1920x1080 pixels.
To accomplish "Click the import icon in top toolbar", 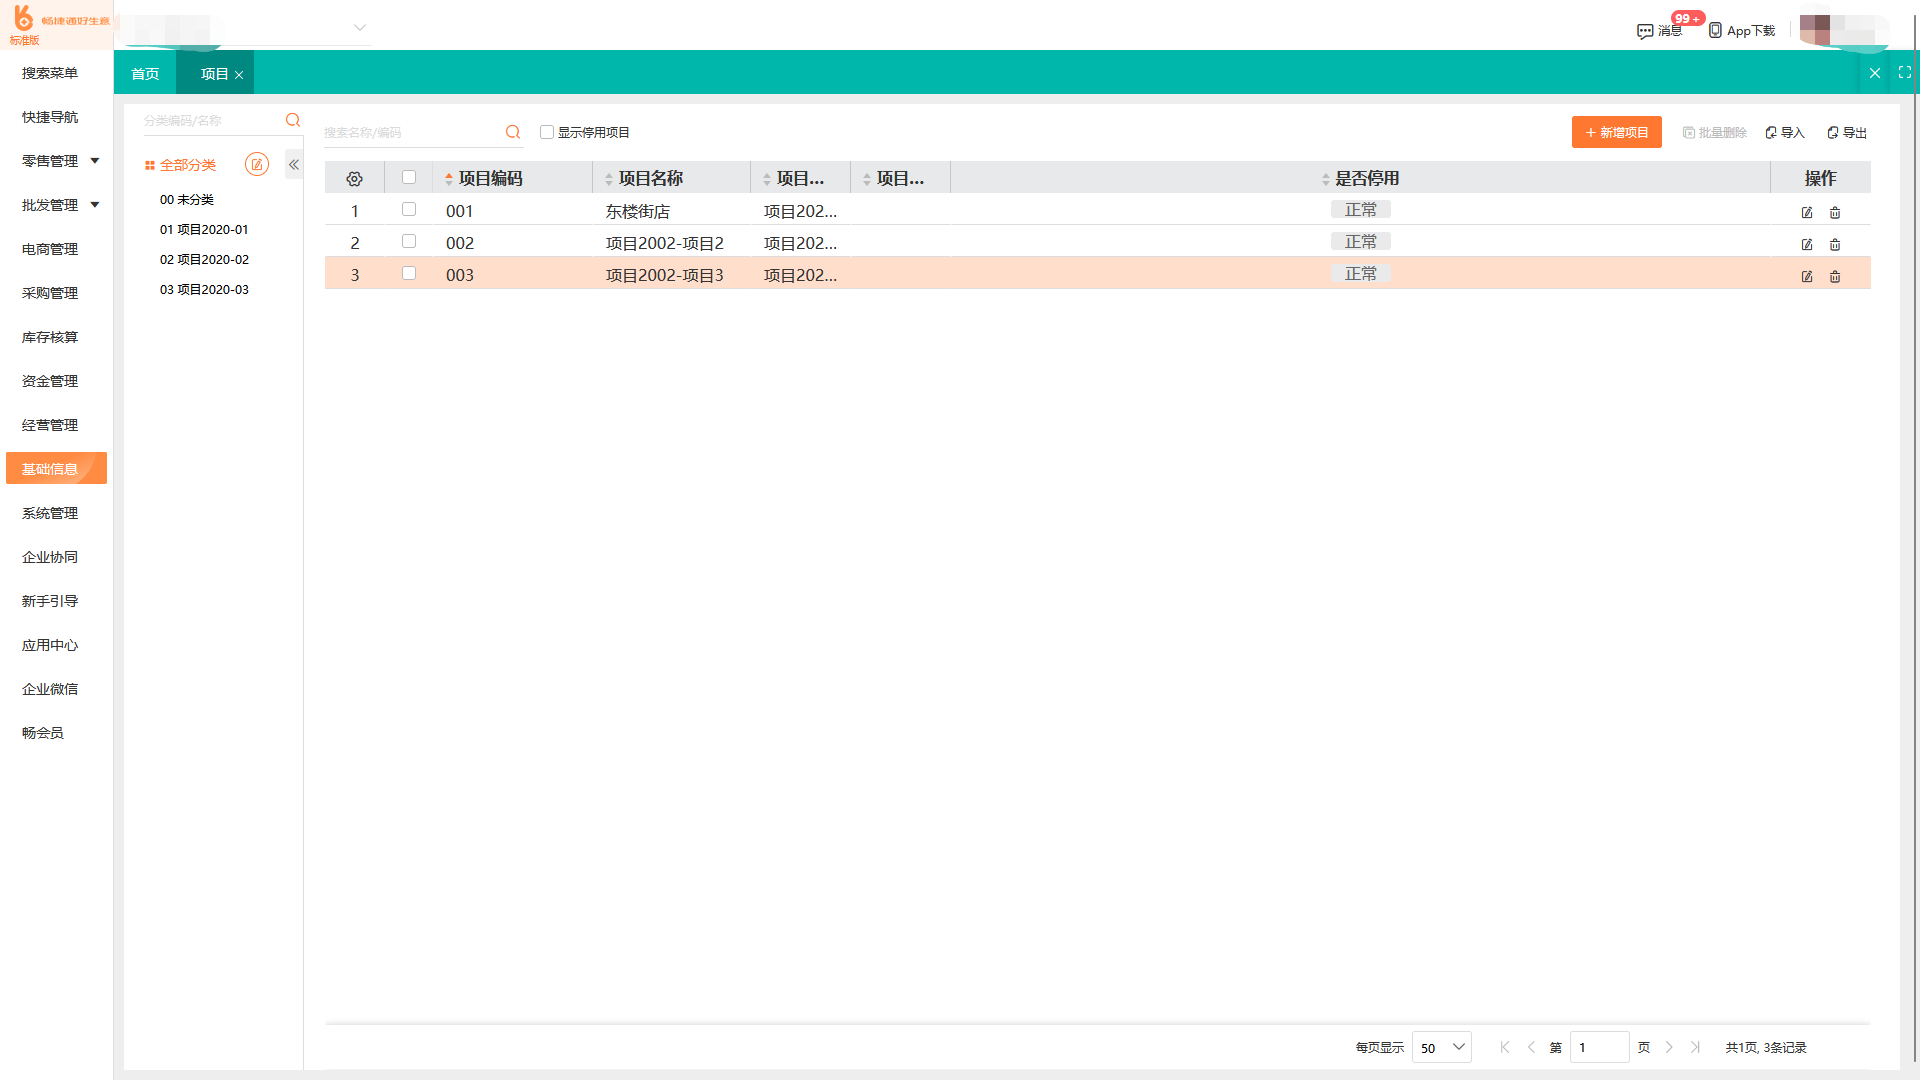I will (1787, 132).
